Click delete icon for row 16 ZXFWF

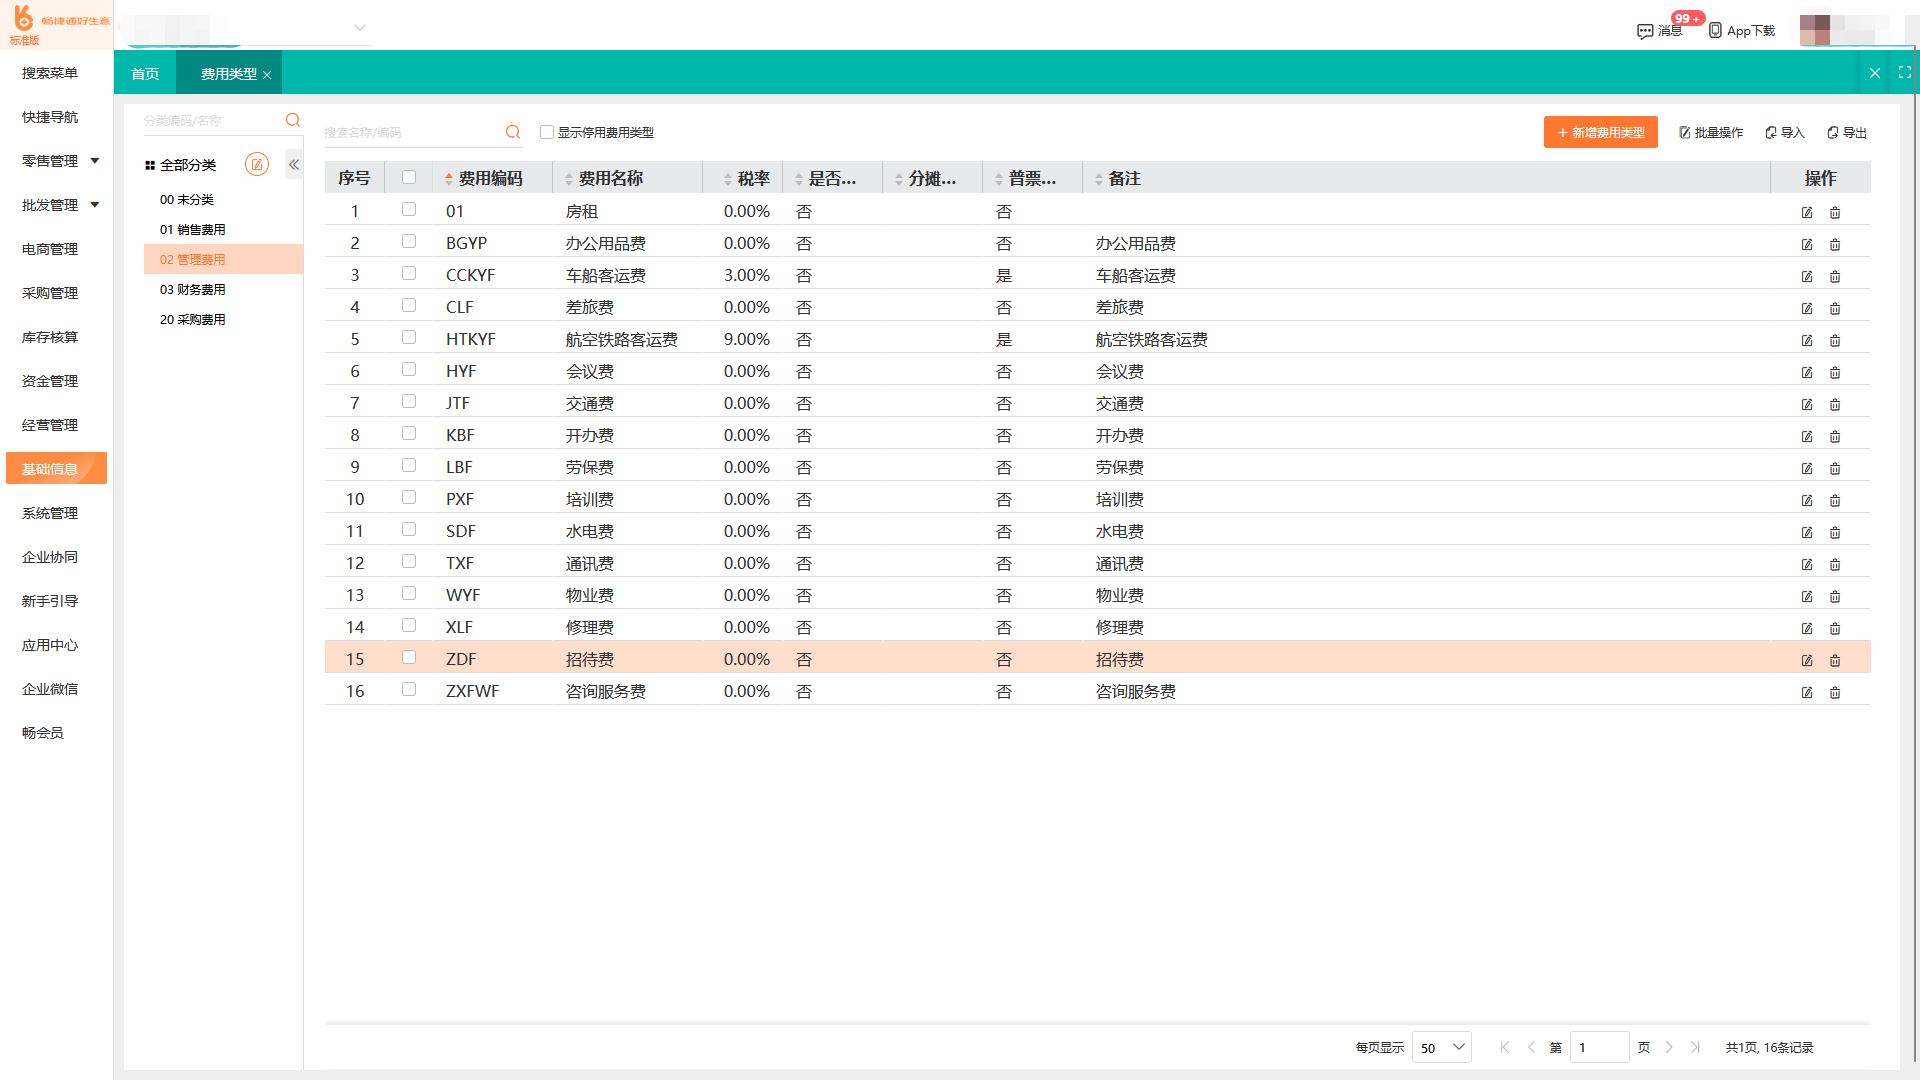1834,690
